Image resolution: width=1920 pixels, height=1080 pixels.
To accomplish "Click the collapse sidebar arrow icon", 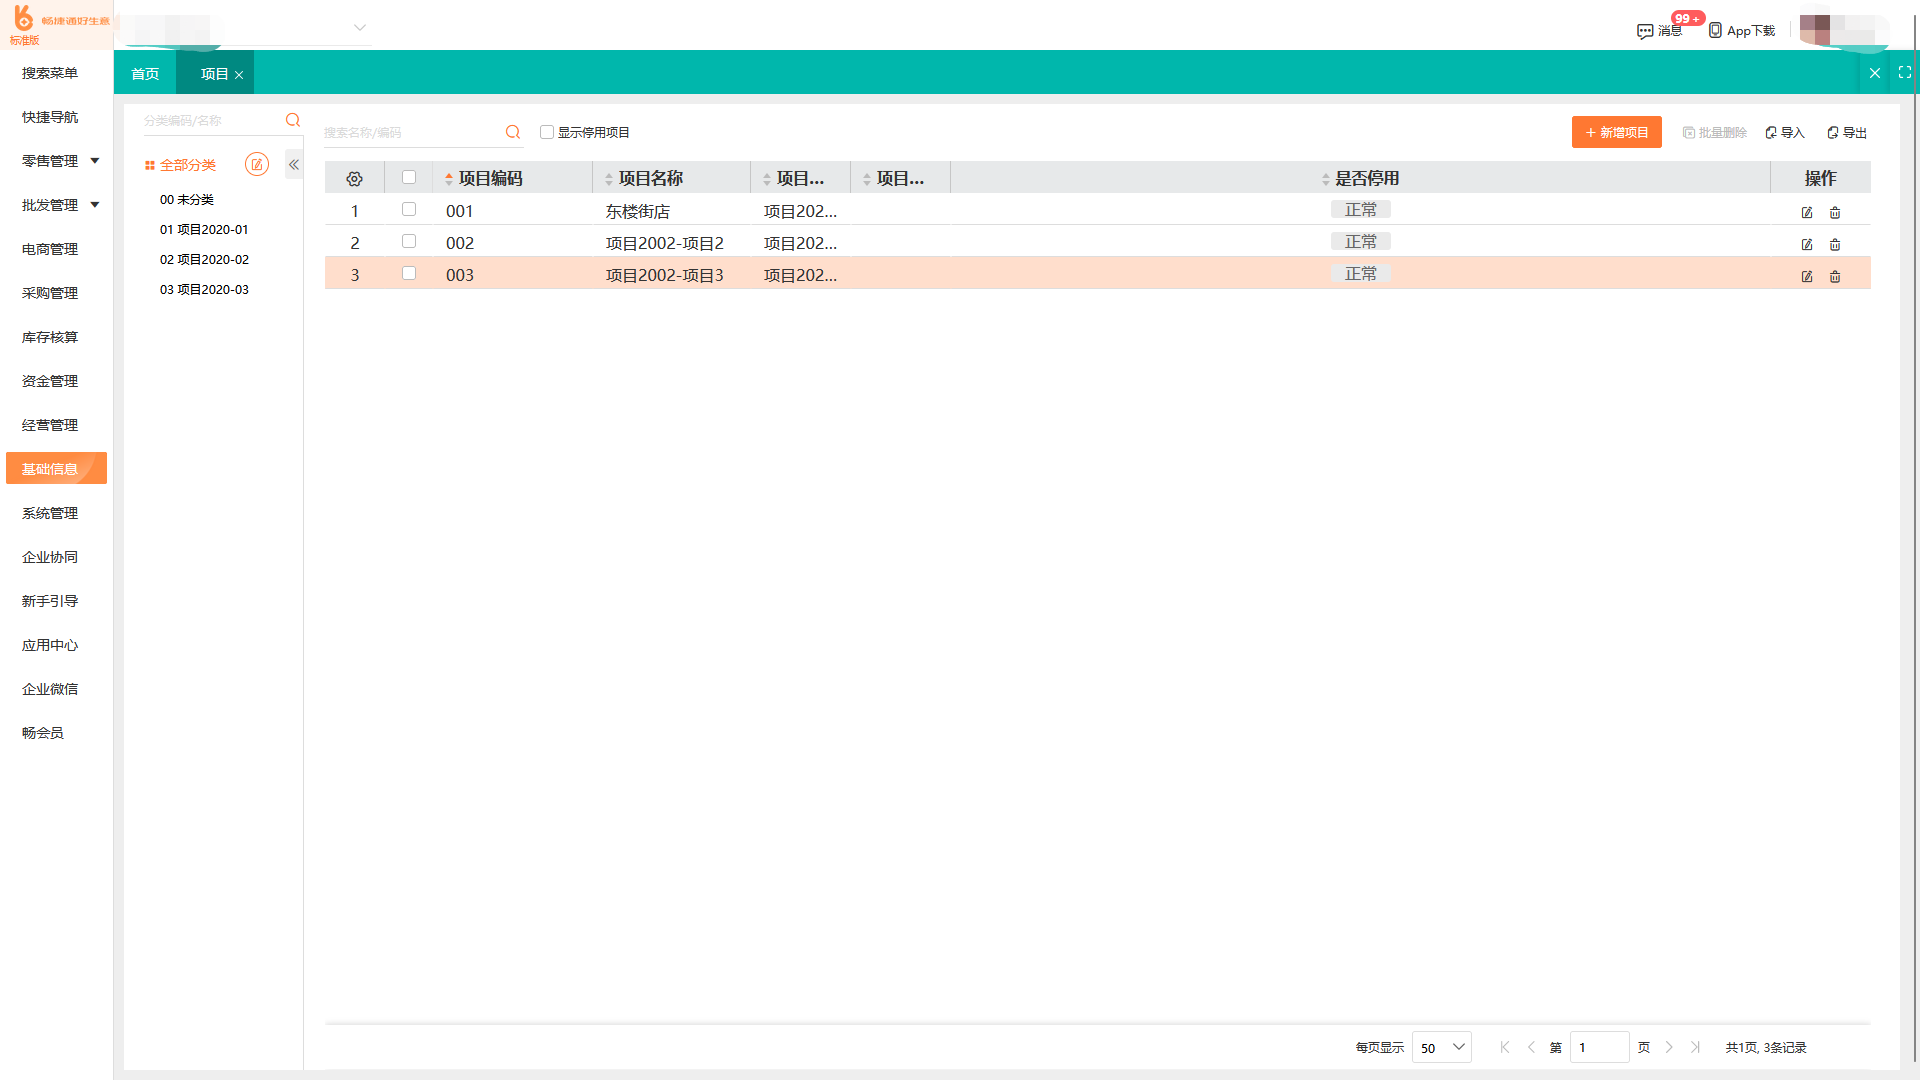I will pyautogui.click(x=294, y=164).
